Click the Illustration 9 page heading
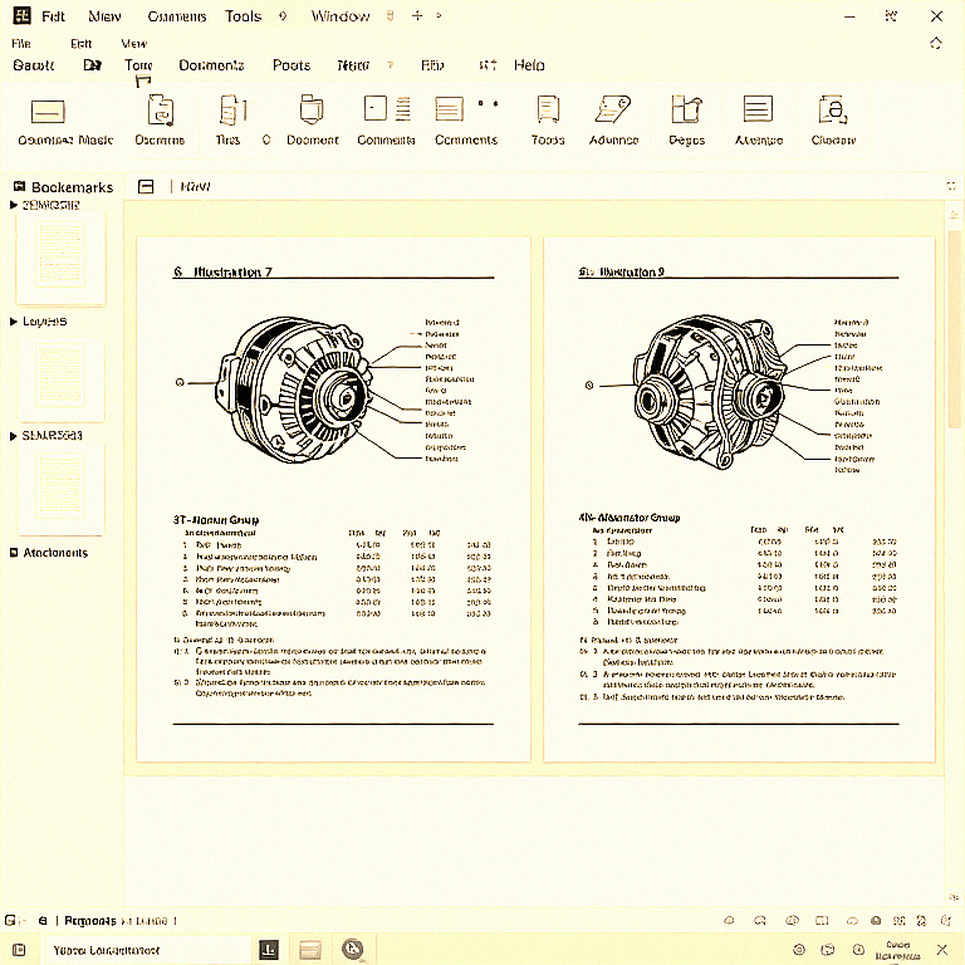The height and width of the screenshot is (965, 965). 621,271
